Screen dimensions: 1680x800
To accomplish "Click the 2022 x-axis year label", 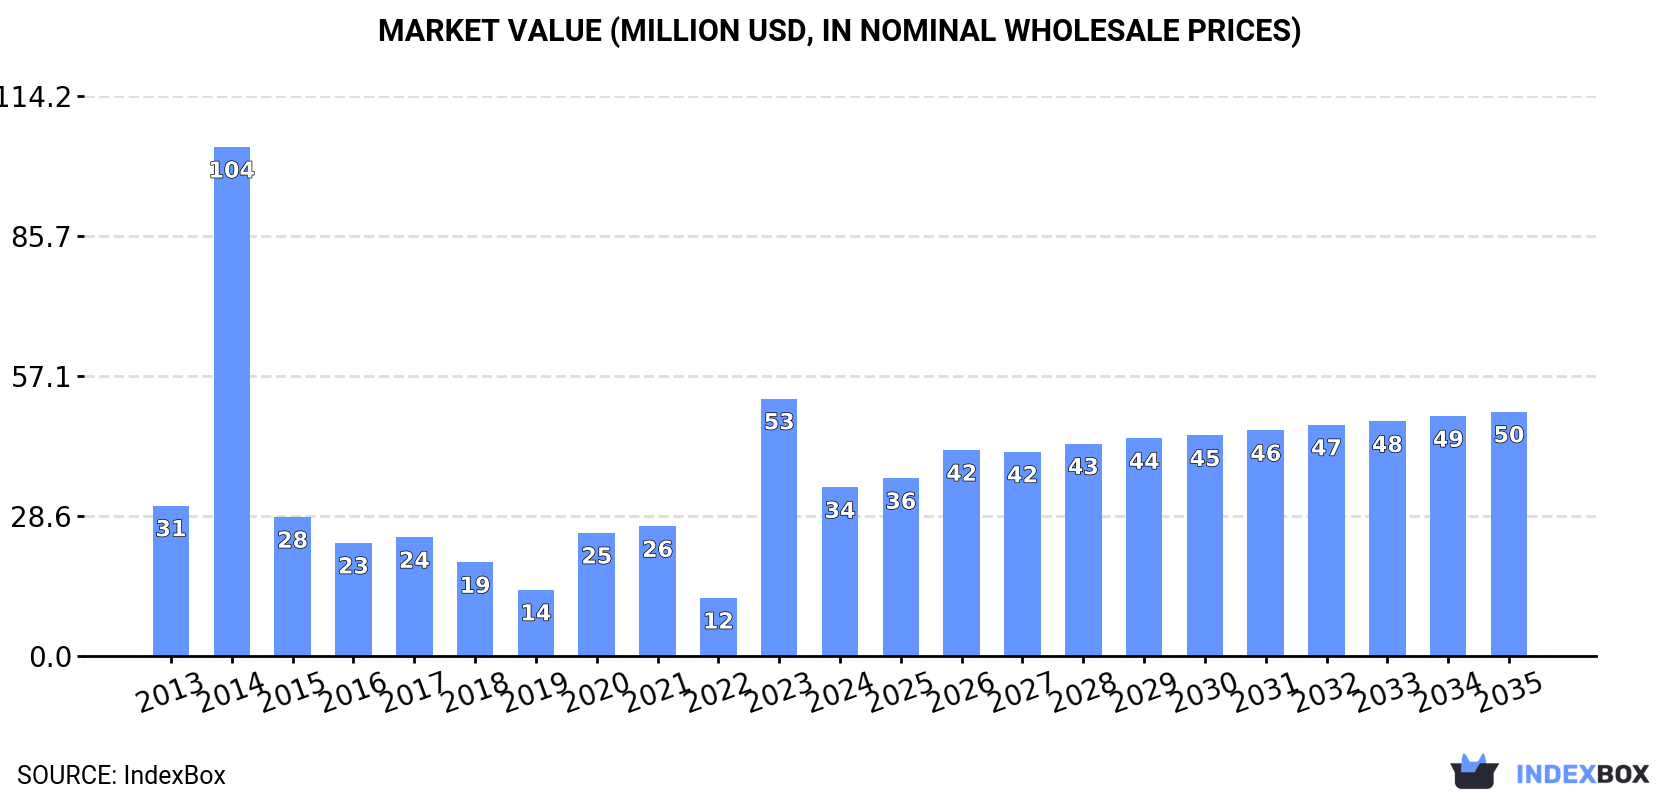I will 718,691.
